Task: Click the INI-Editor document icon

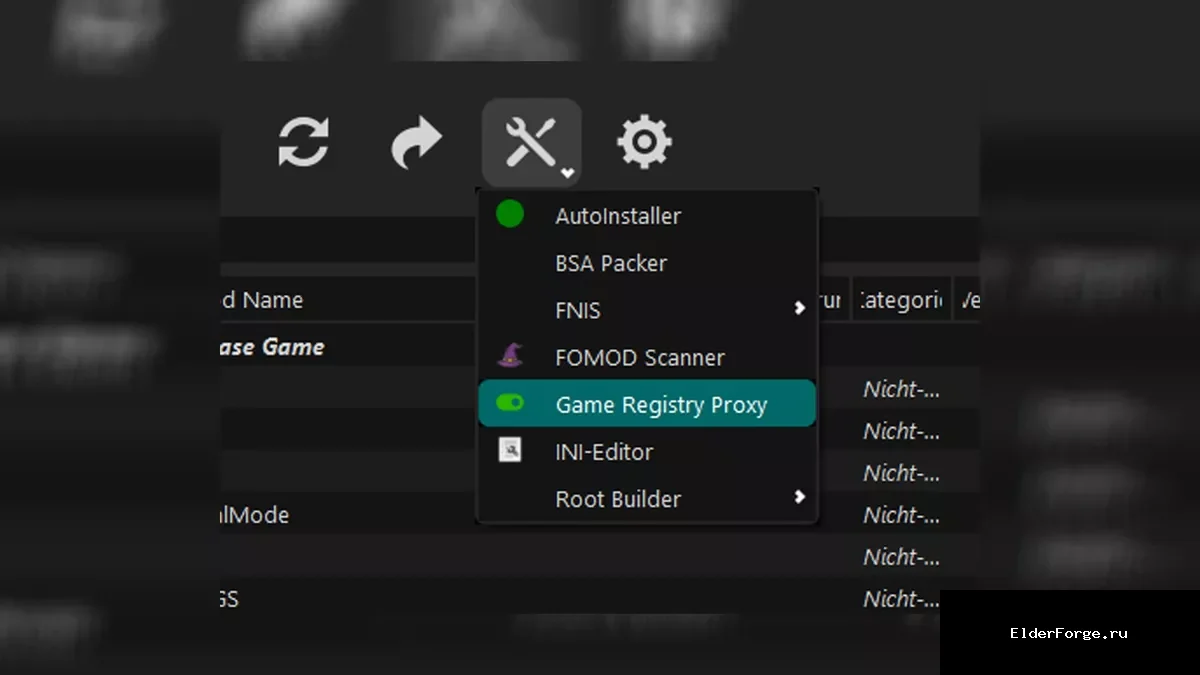Action: click(510, 451)
